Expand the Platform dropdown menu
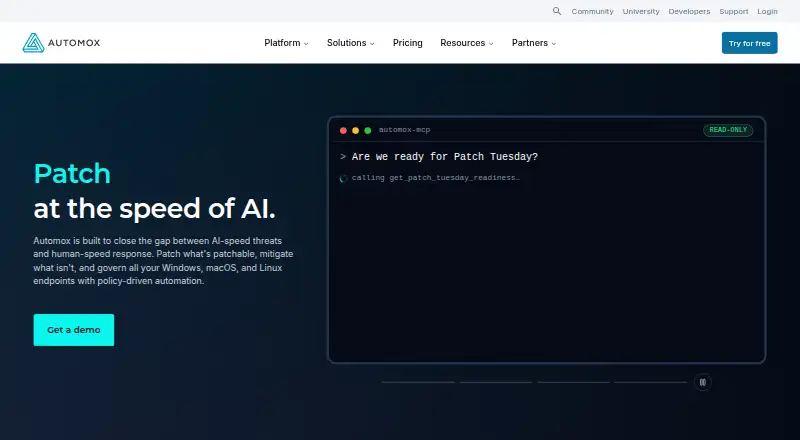Image resolution: width=800 pixels, height=440 pixels. pyautogui.click(x=286, y=43)
